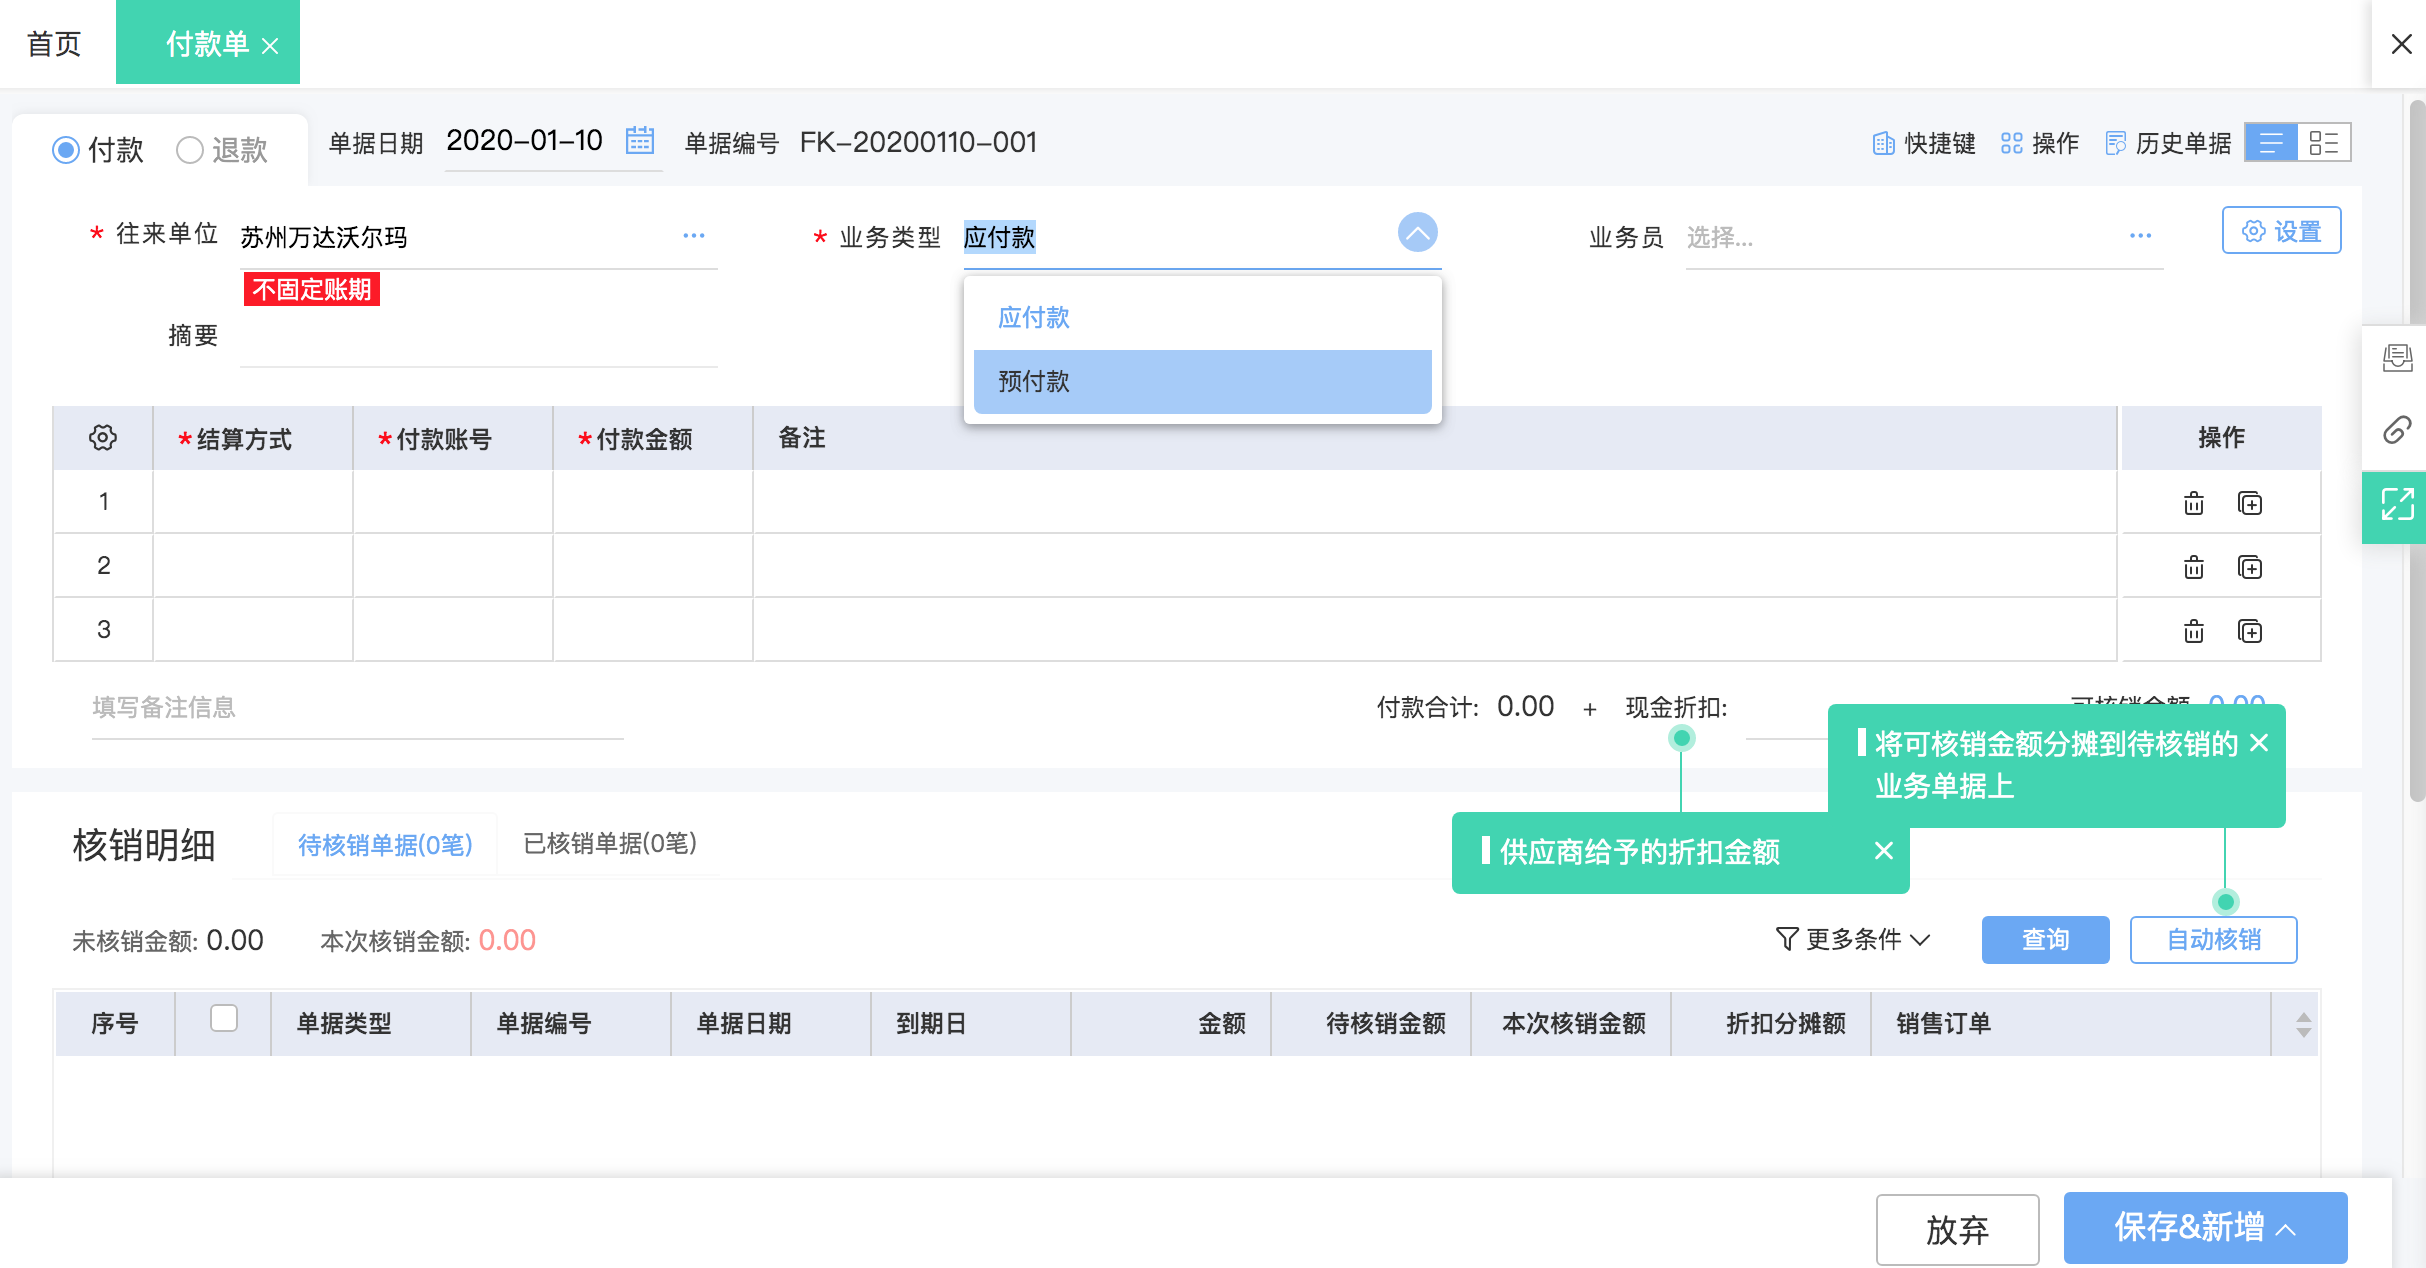Viewport: 2426px width, 1268px height.
Task: Expand 更多条件 filter options
Action: coord(1855,941)
